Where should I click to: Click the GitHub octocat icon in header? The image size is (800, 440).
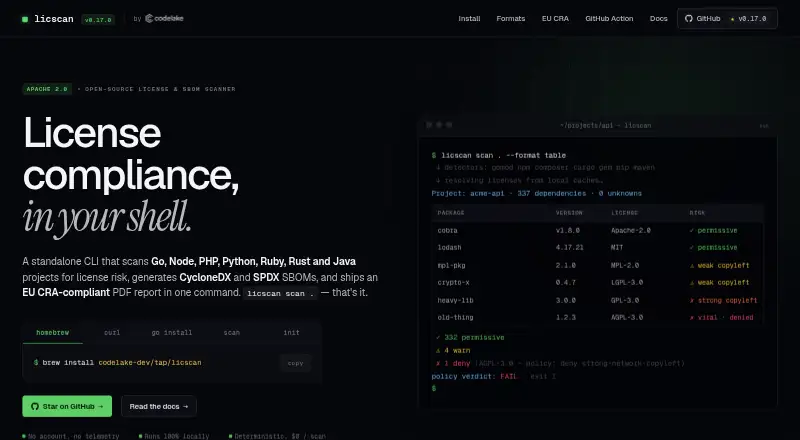coord(689,18)
